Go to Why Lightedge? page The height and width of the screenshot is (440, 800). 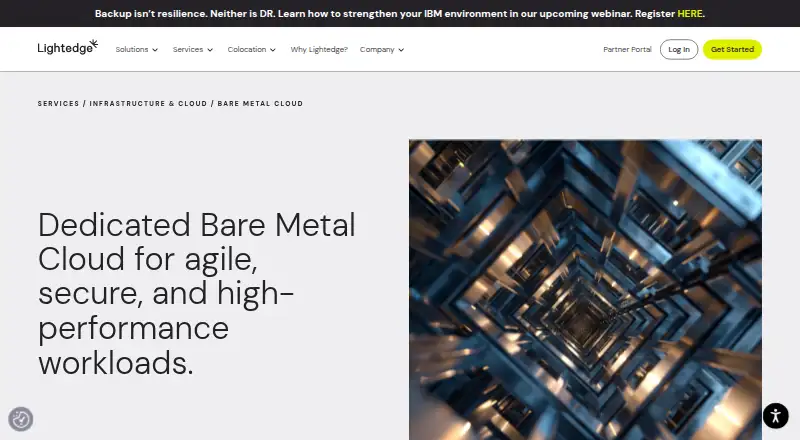pyautogui.click(x=319, y=50)
